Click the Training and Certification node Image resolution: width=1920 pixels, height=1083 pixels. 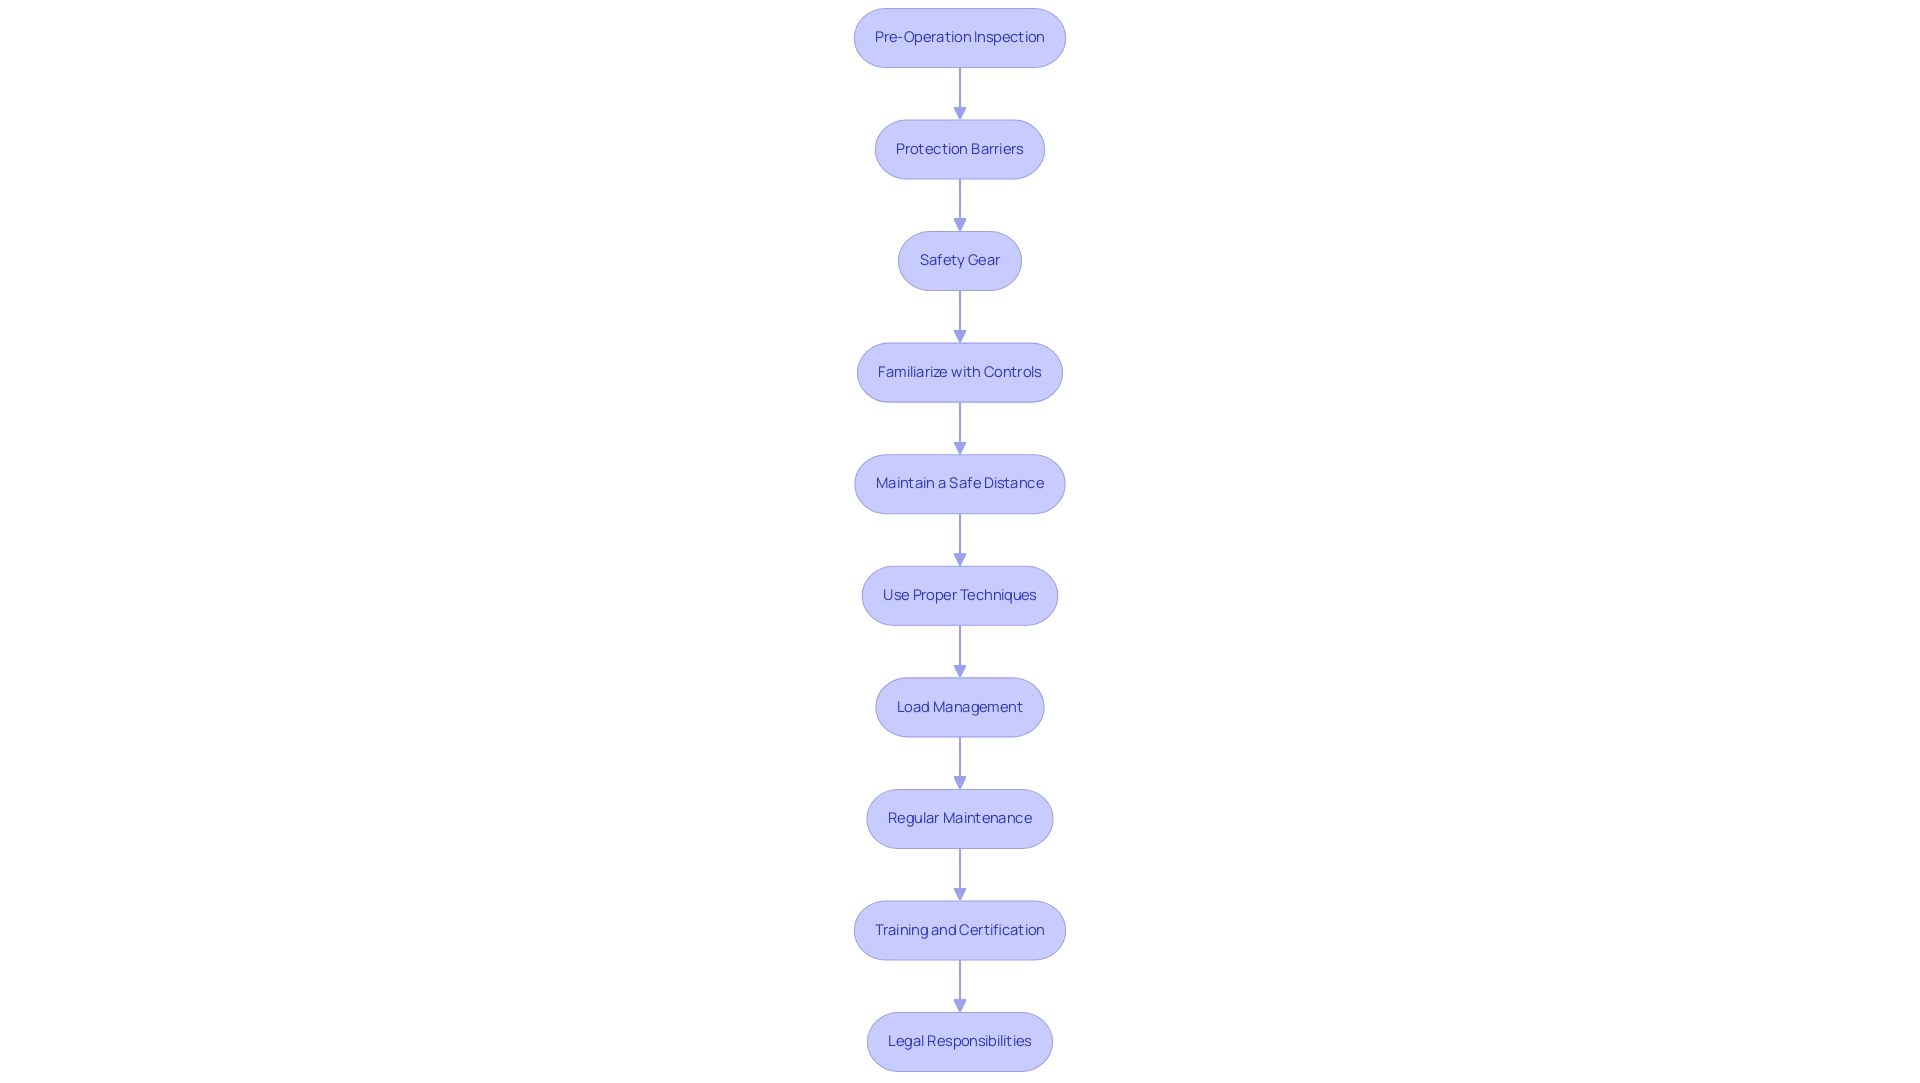959,929
